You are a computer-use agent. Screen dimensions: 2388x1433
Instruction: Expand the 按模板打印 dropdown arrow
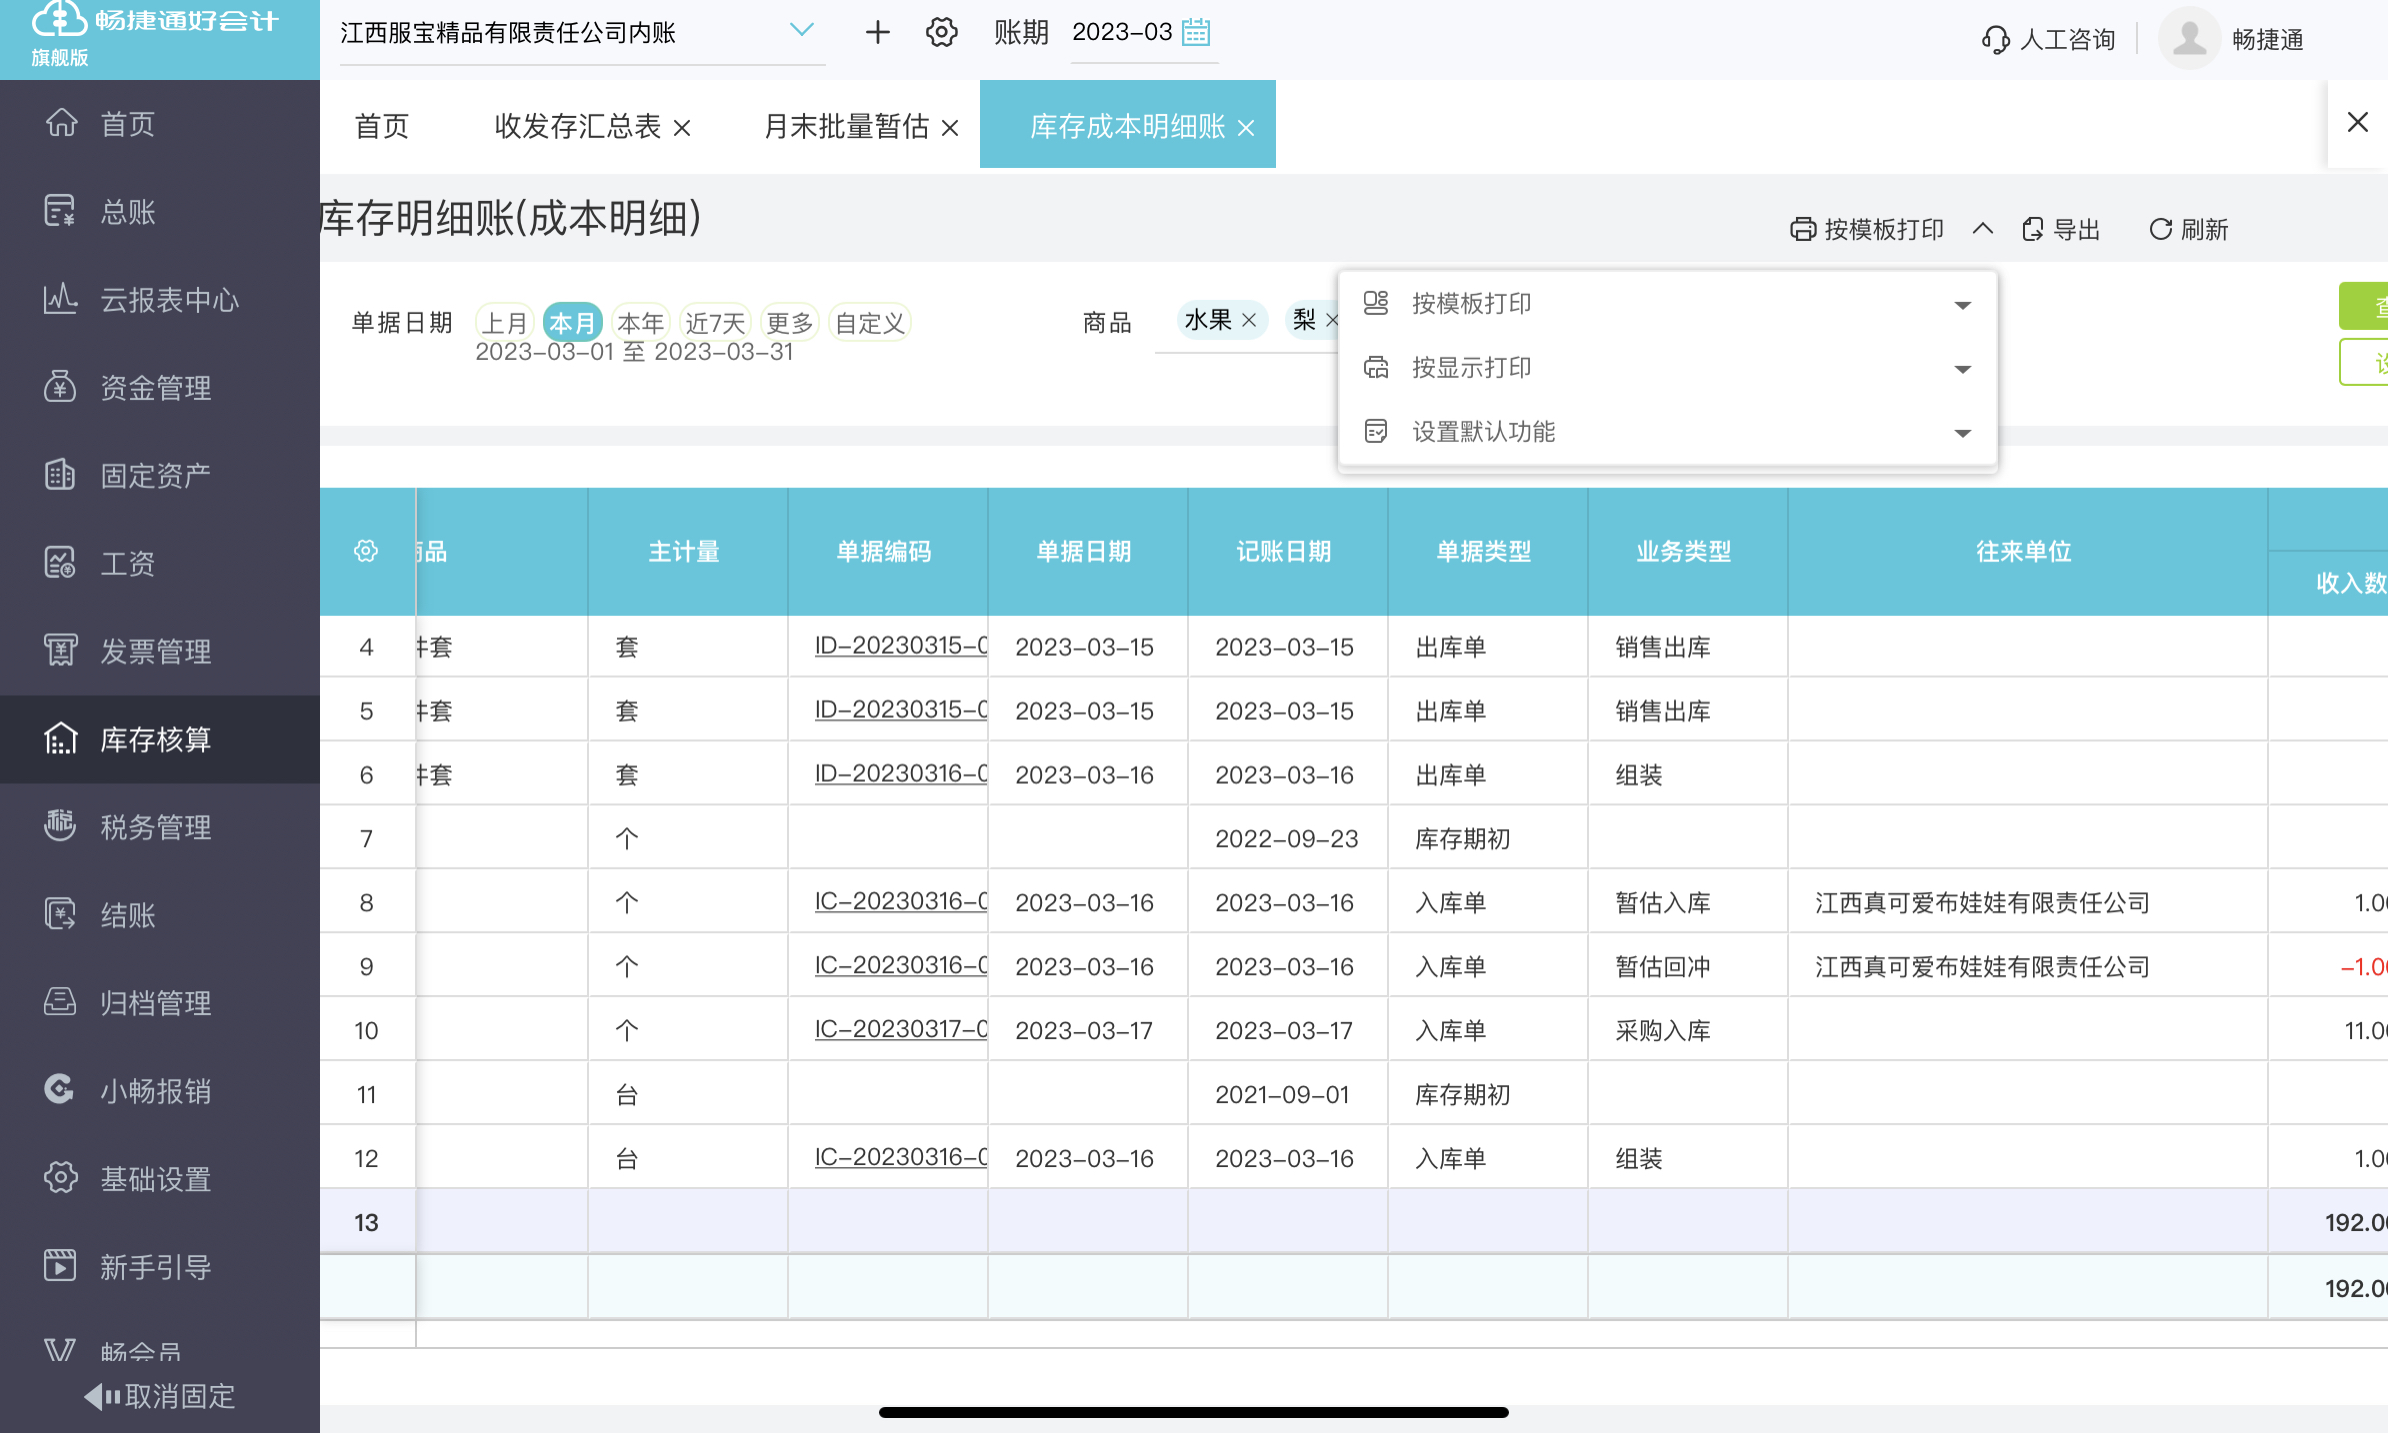coord(1965,304)
